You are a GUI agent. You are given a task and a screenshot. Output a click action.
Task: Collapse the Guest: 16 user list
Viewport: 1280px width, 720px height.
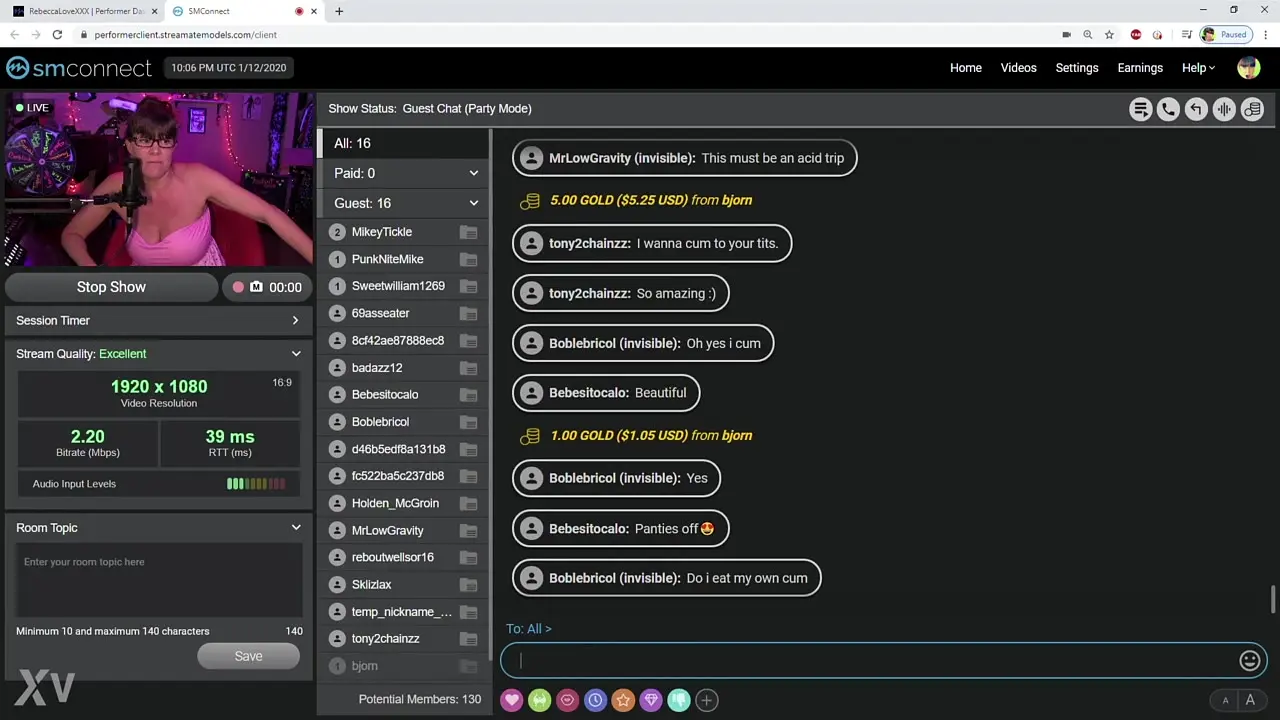(x=473, y=203)
